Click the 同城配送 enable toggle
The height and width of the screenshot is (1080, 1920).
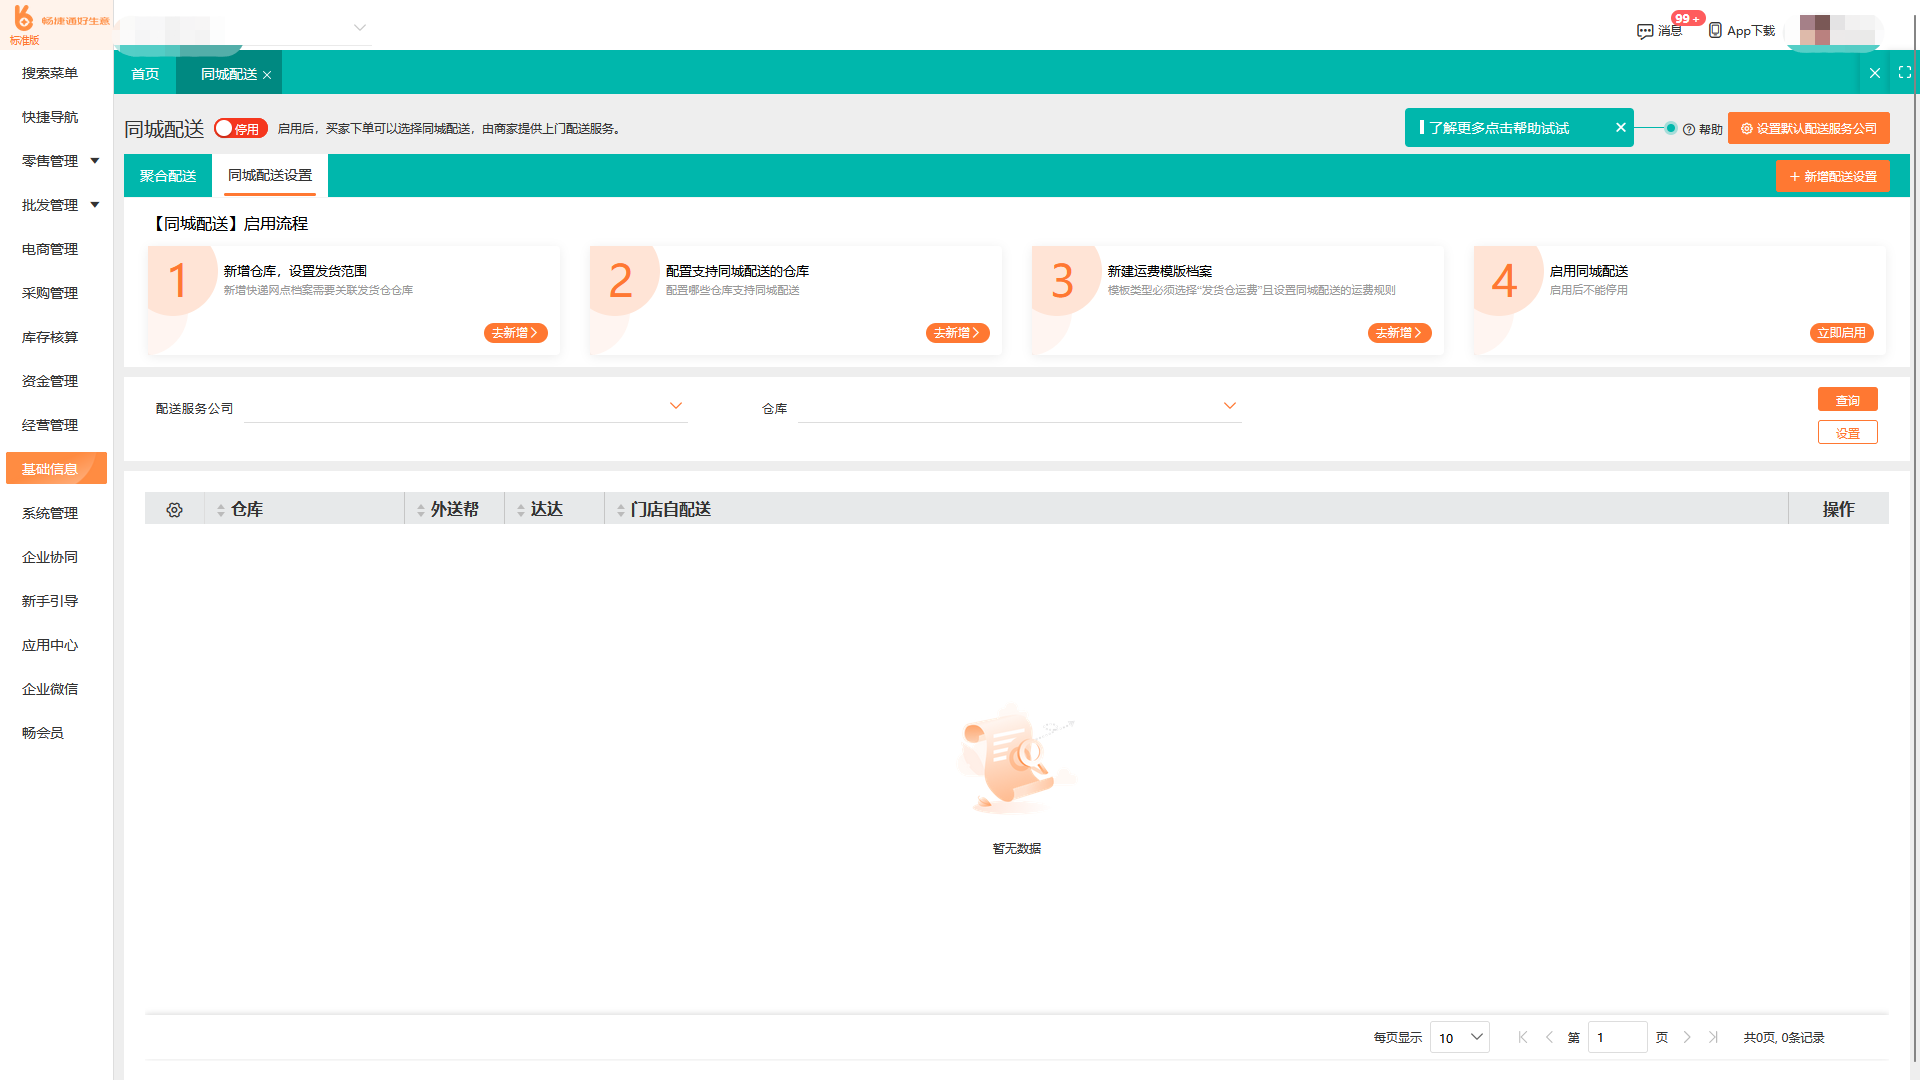coord(243,128)
